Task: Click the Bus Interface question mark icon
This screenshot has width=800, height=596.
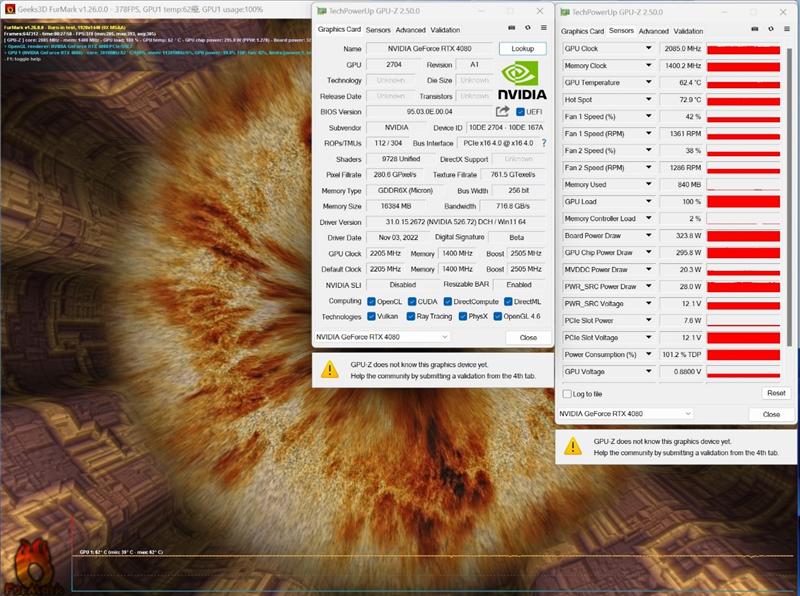Action: (x=544, y=143)
